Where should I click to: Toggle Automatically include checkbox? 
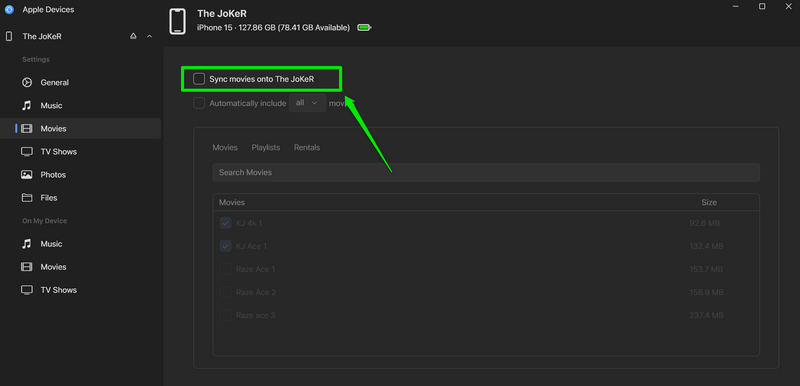199,103
